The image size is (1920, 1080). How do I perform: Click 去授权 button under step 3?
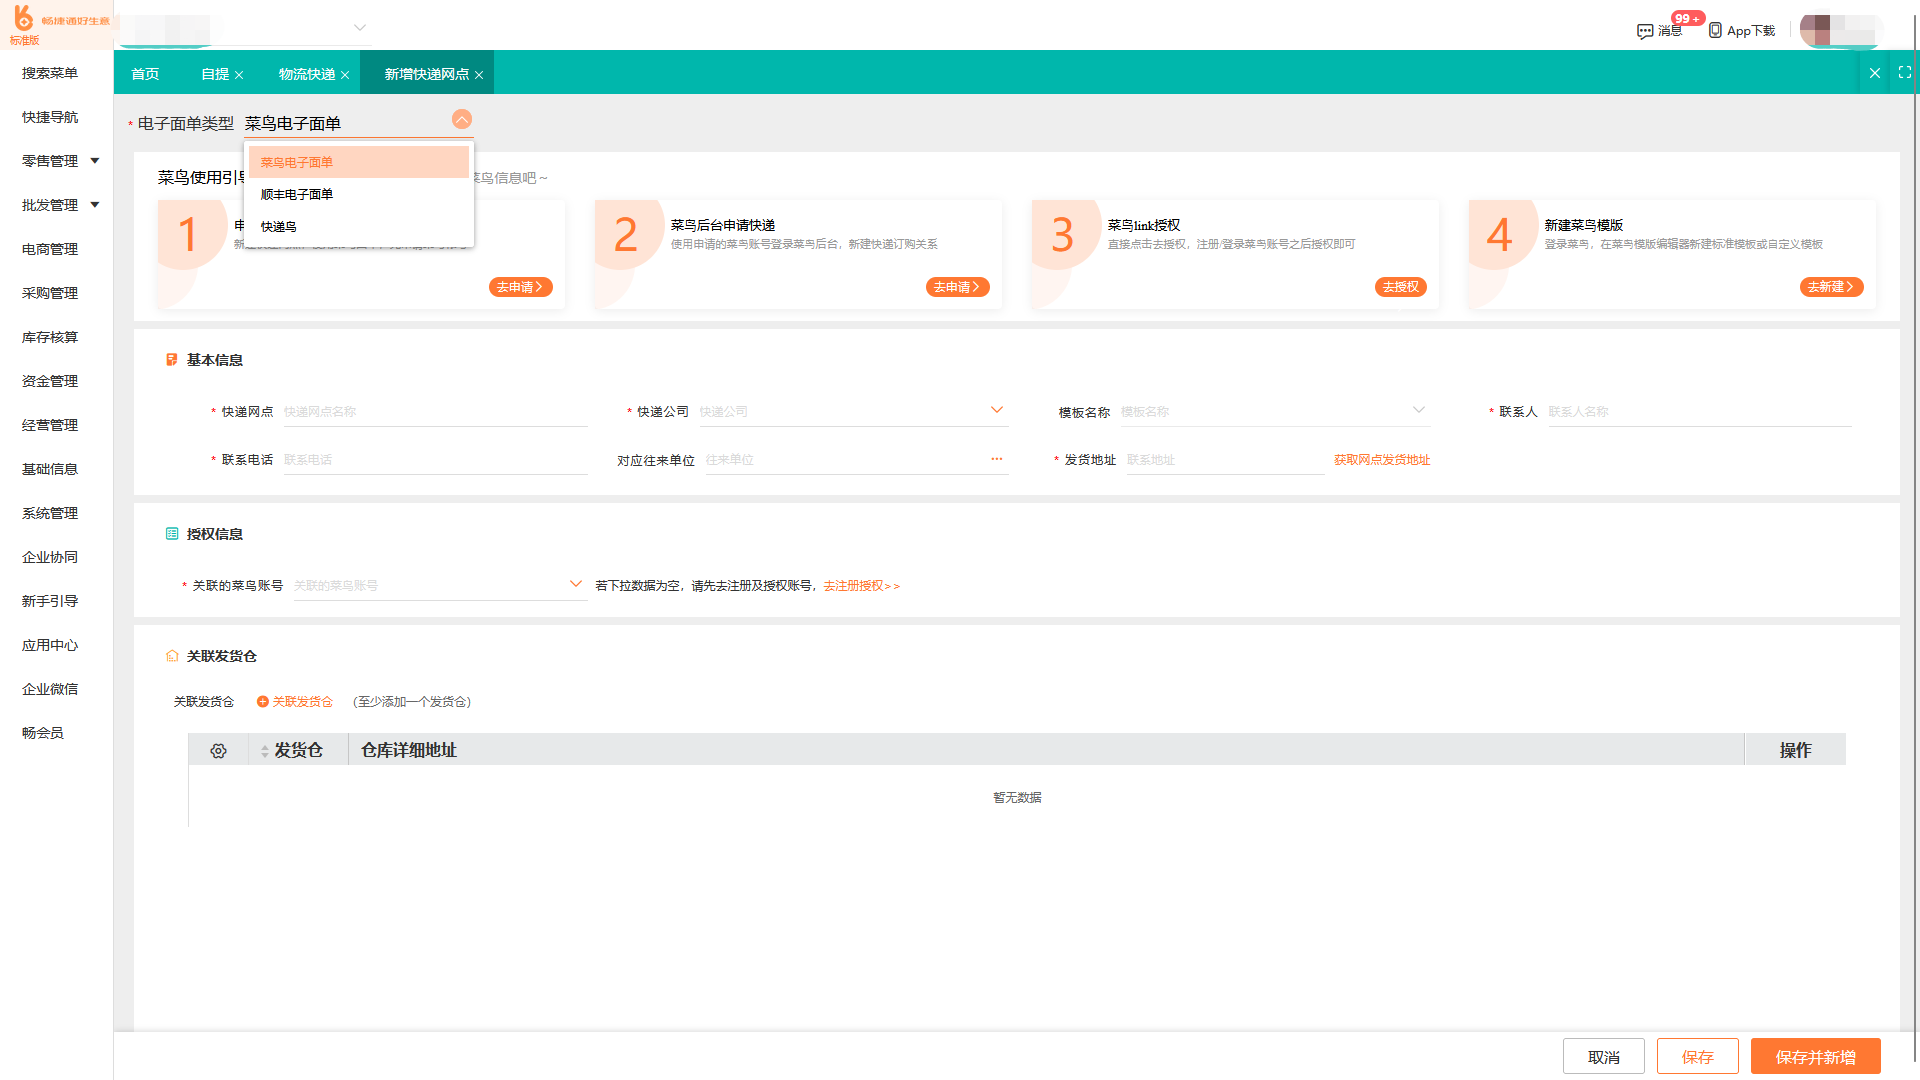pos(1400,286)
